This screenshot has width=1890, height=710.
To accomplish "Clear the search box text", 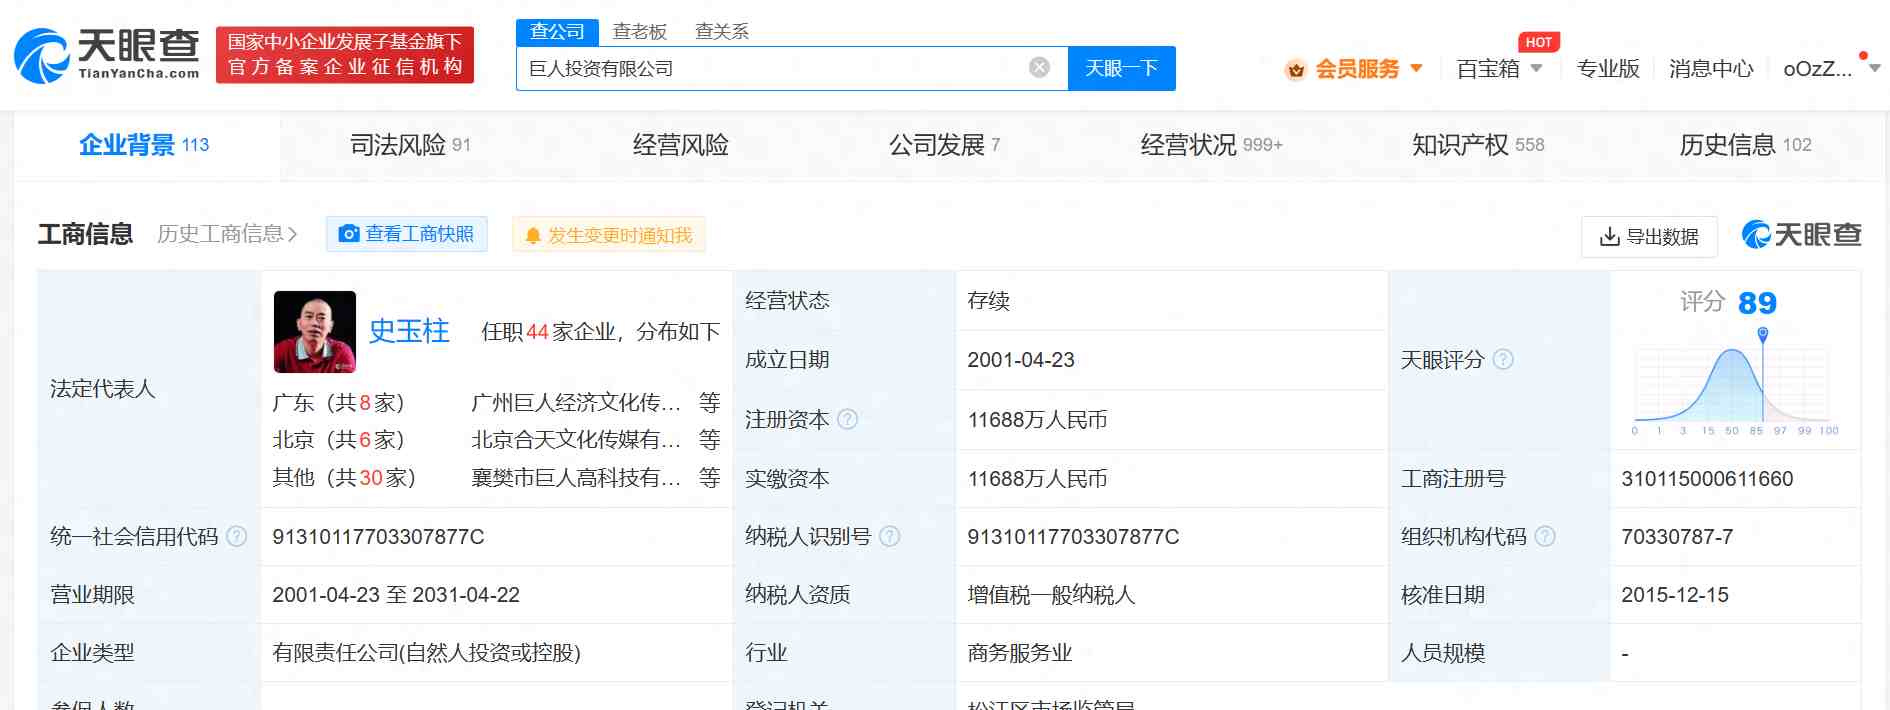I will point(1039,67).
